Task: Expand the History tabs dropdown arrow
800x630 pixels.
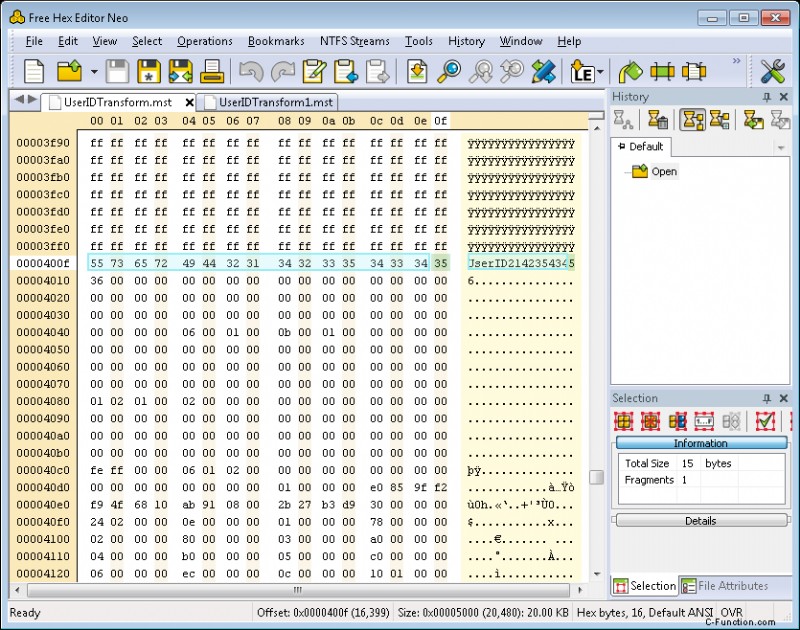Action: point(781,147)
